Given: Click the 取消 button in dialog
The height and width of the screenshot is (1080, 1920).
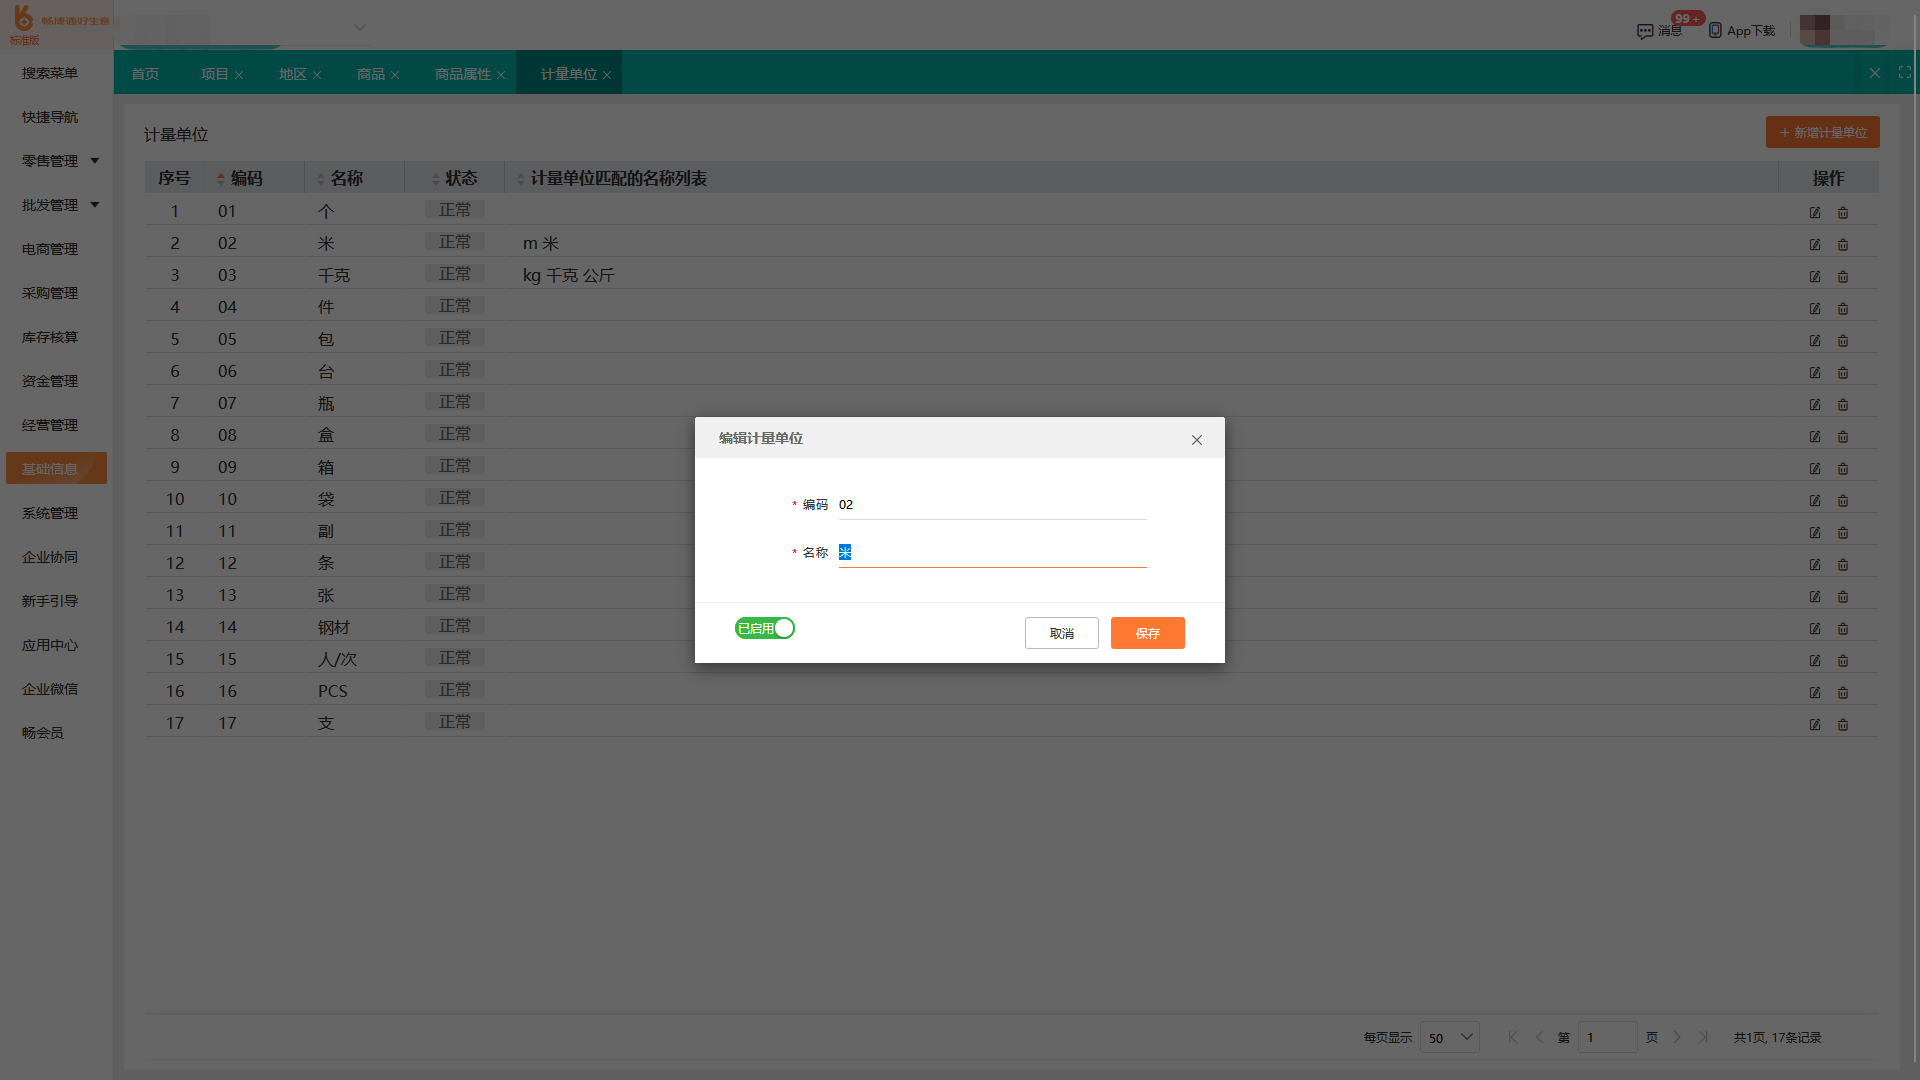Looking at the screenshot, I should point(1062,633).
